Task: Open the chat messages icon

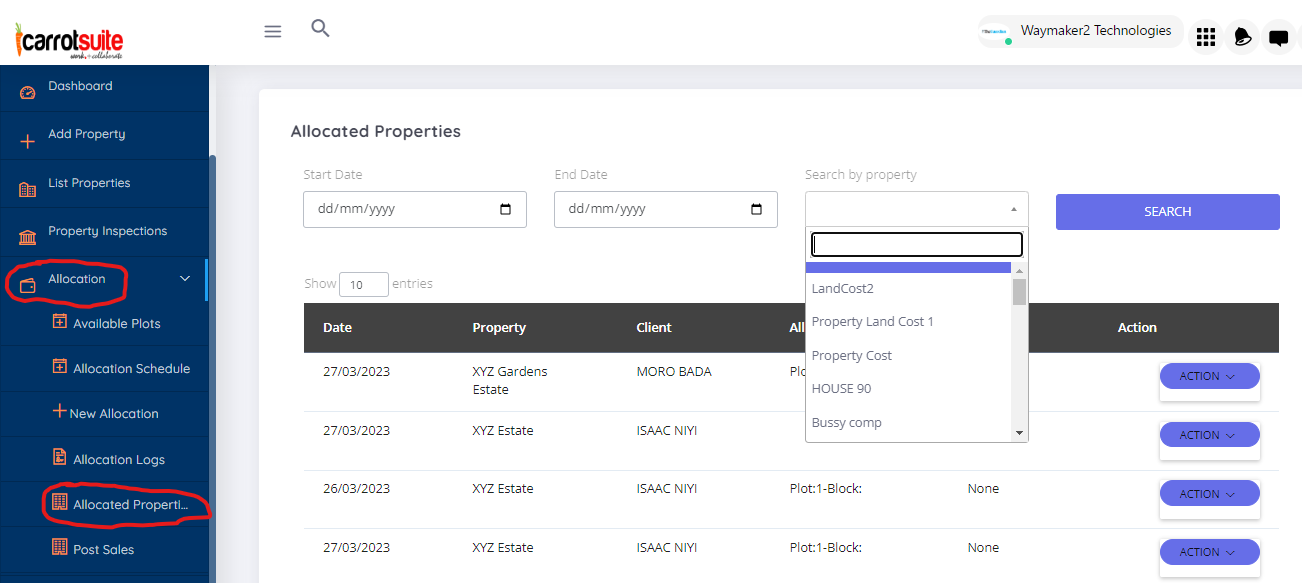Action: [x=1278, y=38]
